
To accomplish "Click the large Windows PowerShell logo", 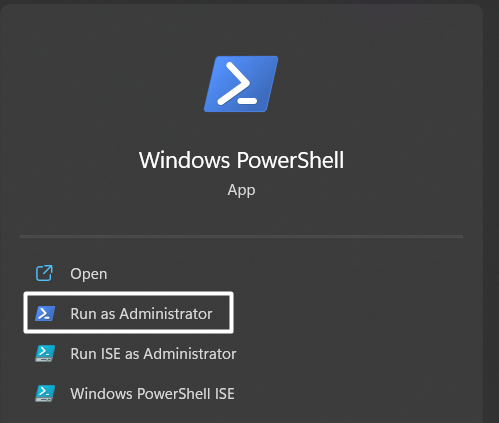I will 241,84.
